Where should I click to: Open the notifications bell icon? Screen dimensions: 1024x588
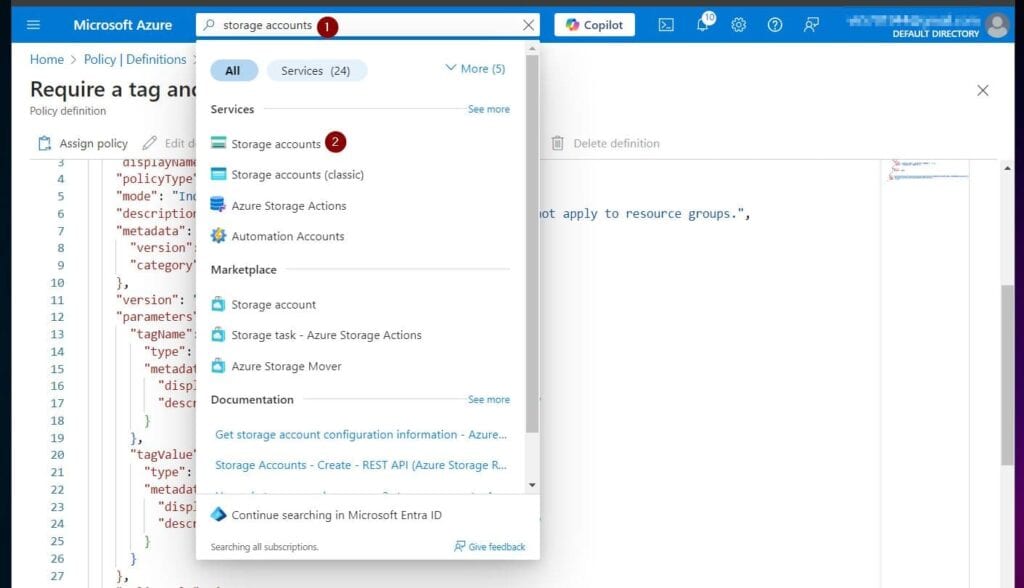pos(703,25)
